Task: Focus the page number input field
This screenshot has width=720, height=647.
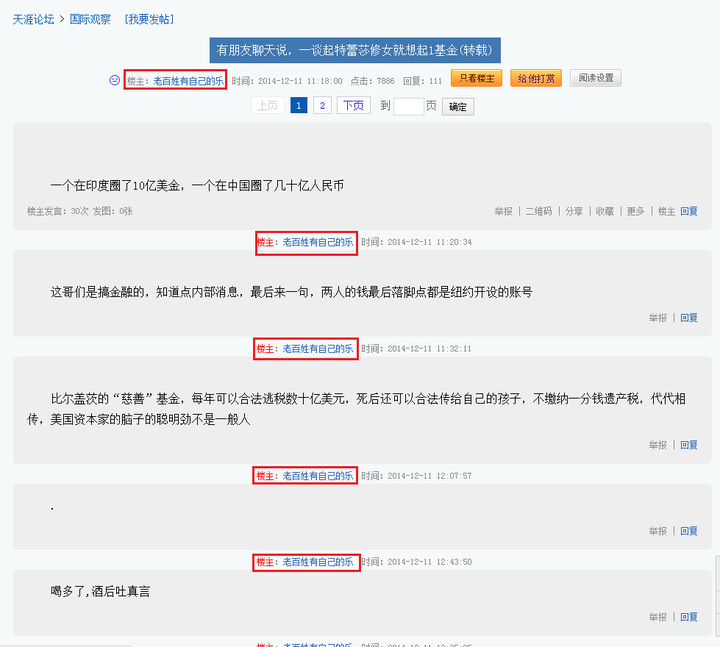Action: [x=408, y=106]
